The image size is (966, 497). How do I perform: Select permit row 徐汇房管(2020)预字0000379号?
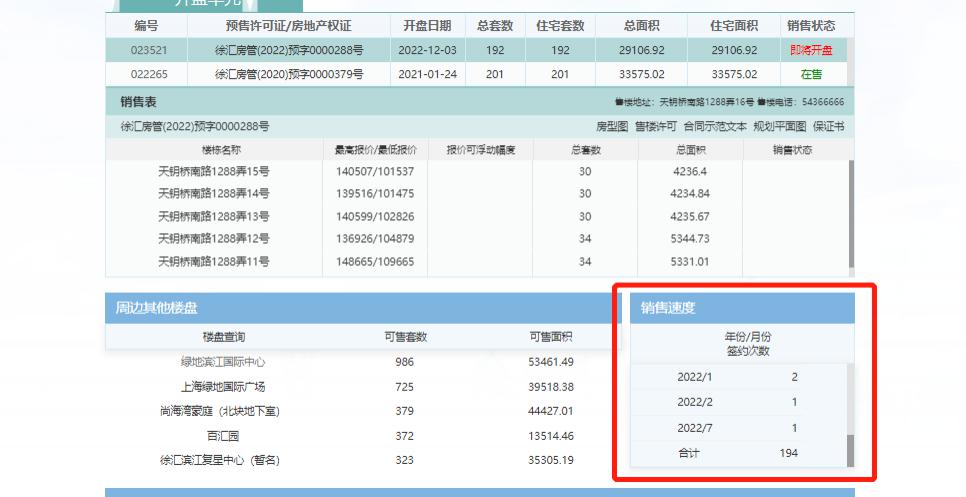289,74
